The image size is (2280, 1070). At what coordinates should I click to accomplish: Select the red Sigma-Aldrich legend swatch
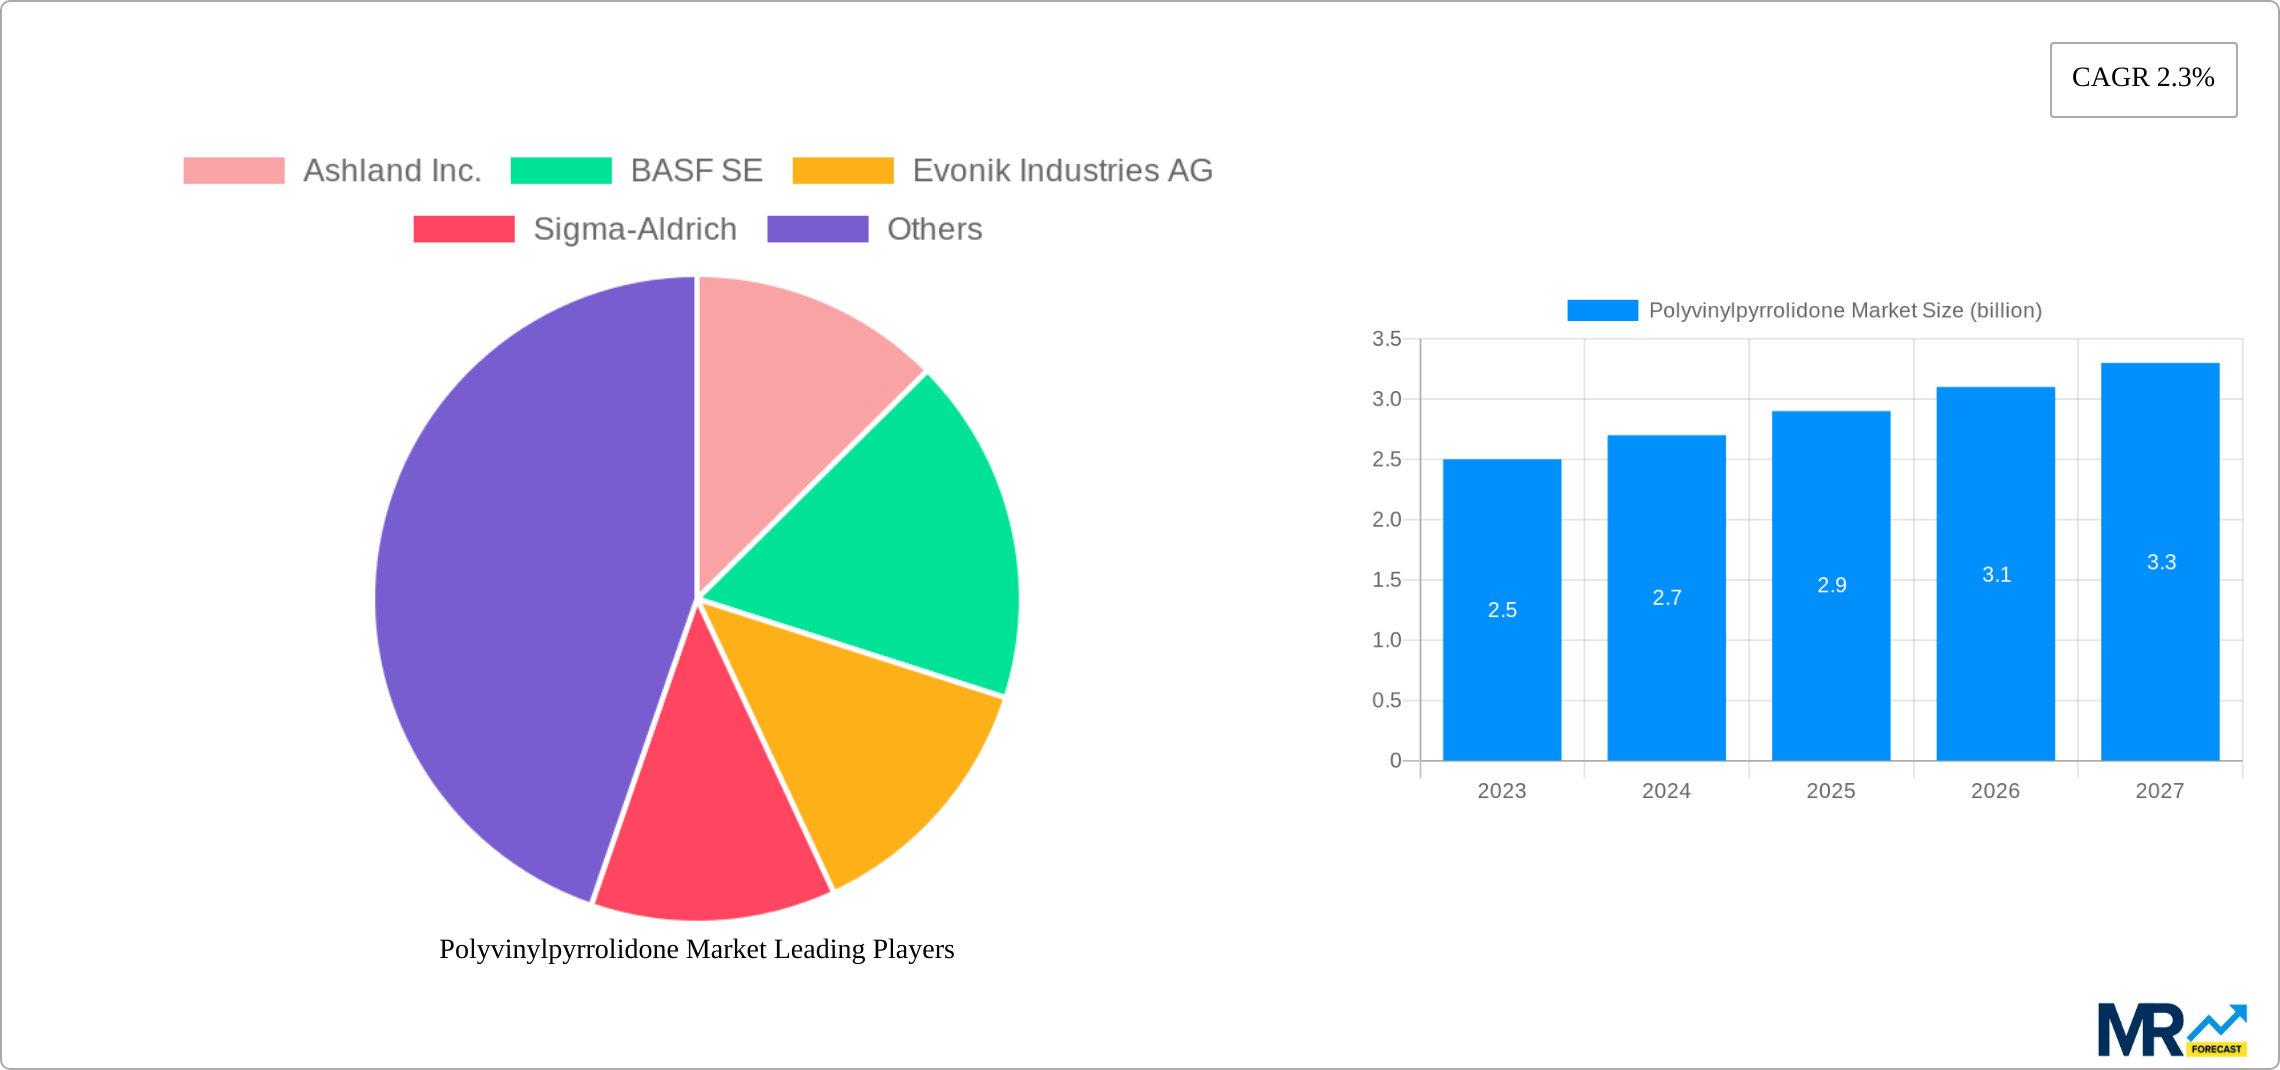pyautogui.click(x=462, y=229)
